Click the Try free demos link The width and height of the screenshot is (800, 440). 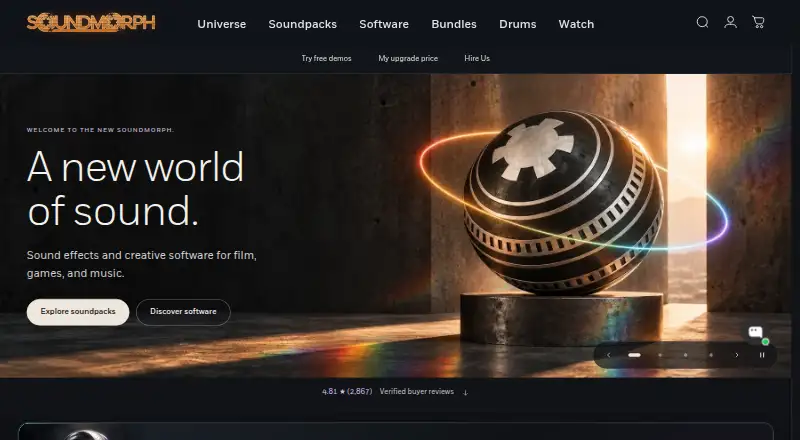[327, 58]
